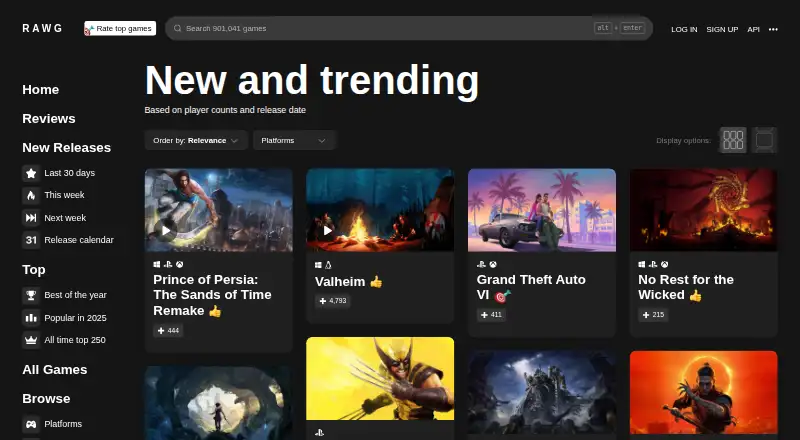Click the Windows icon on Prince of Persia card
800x440 pixels.
157,264
